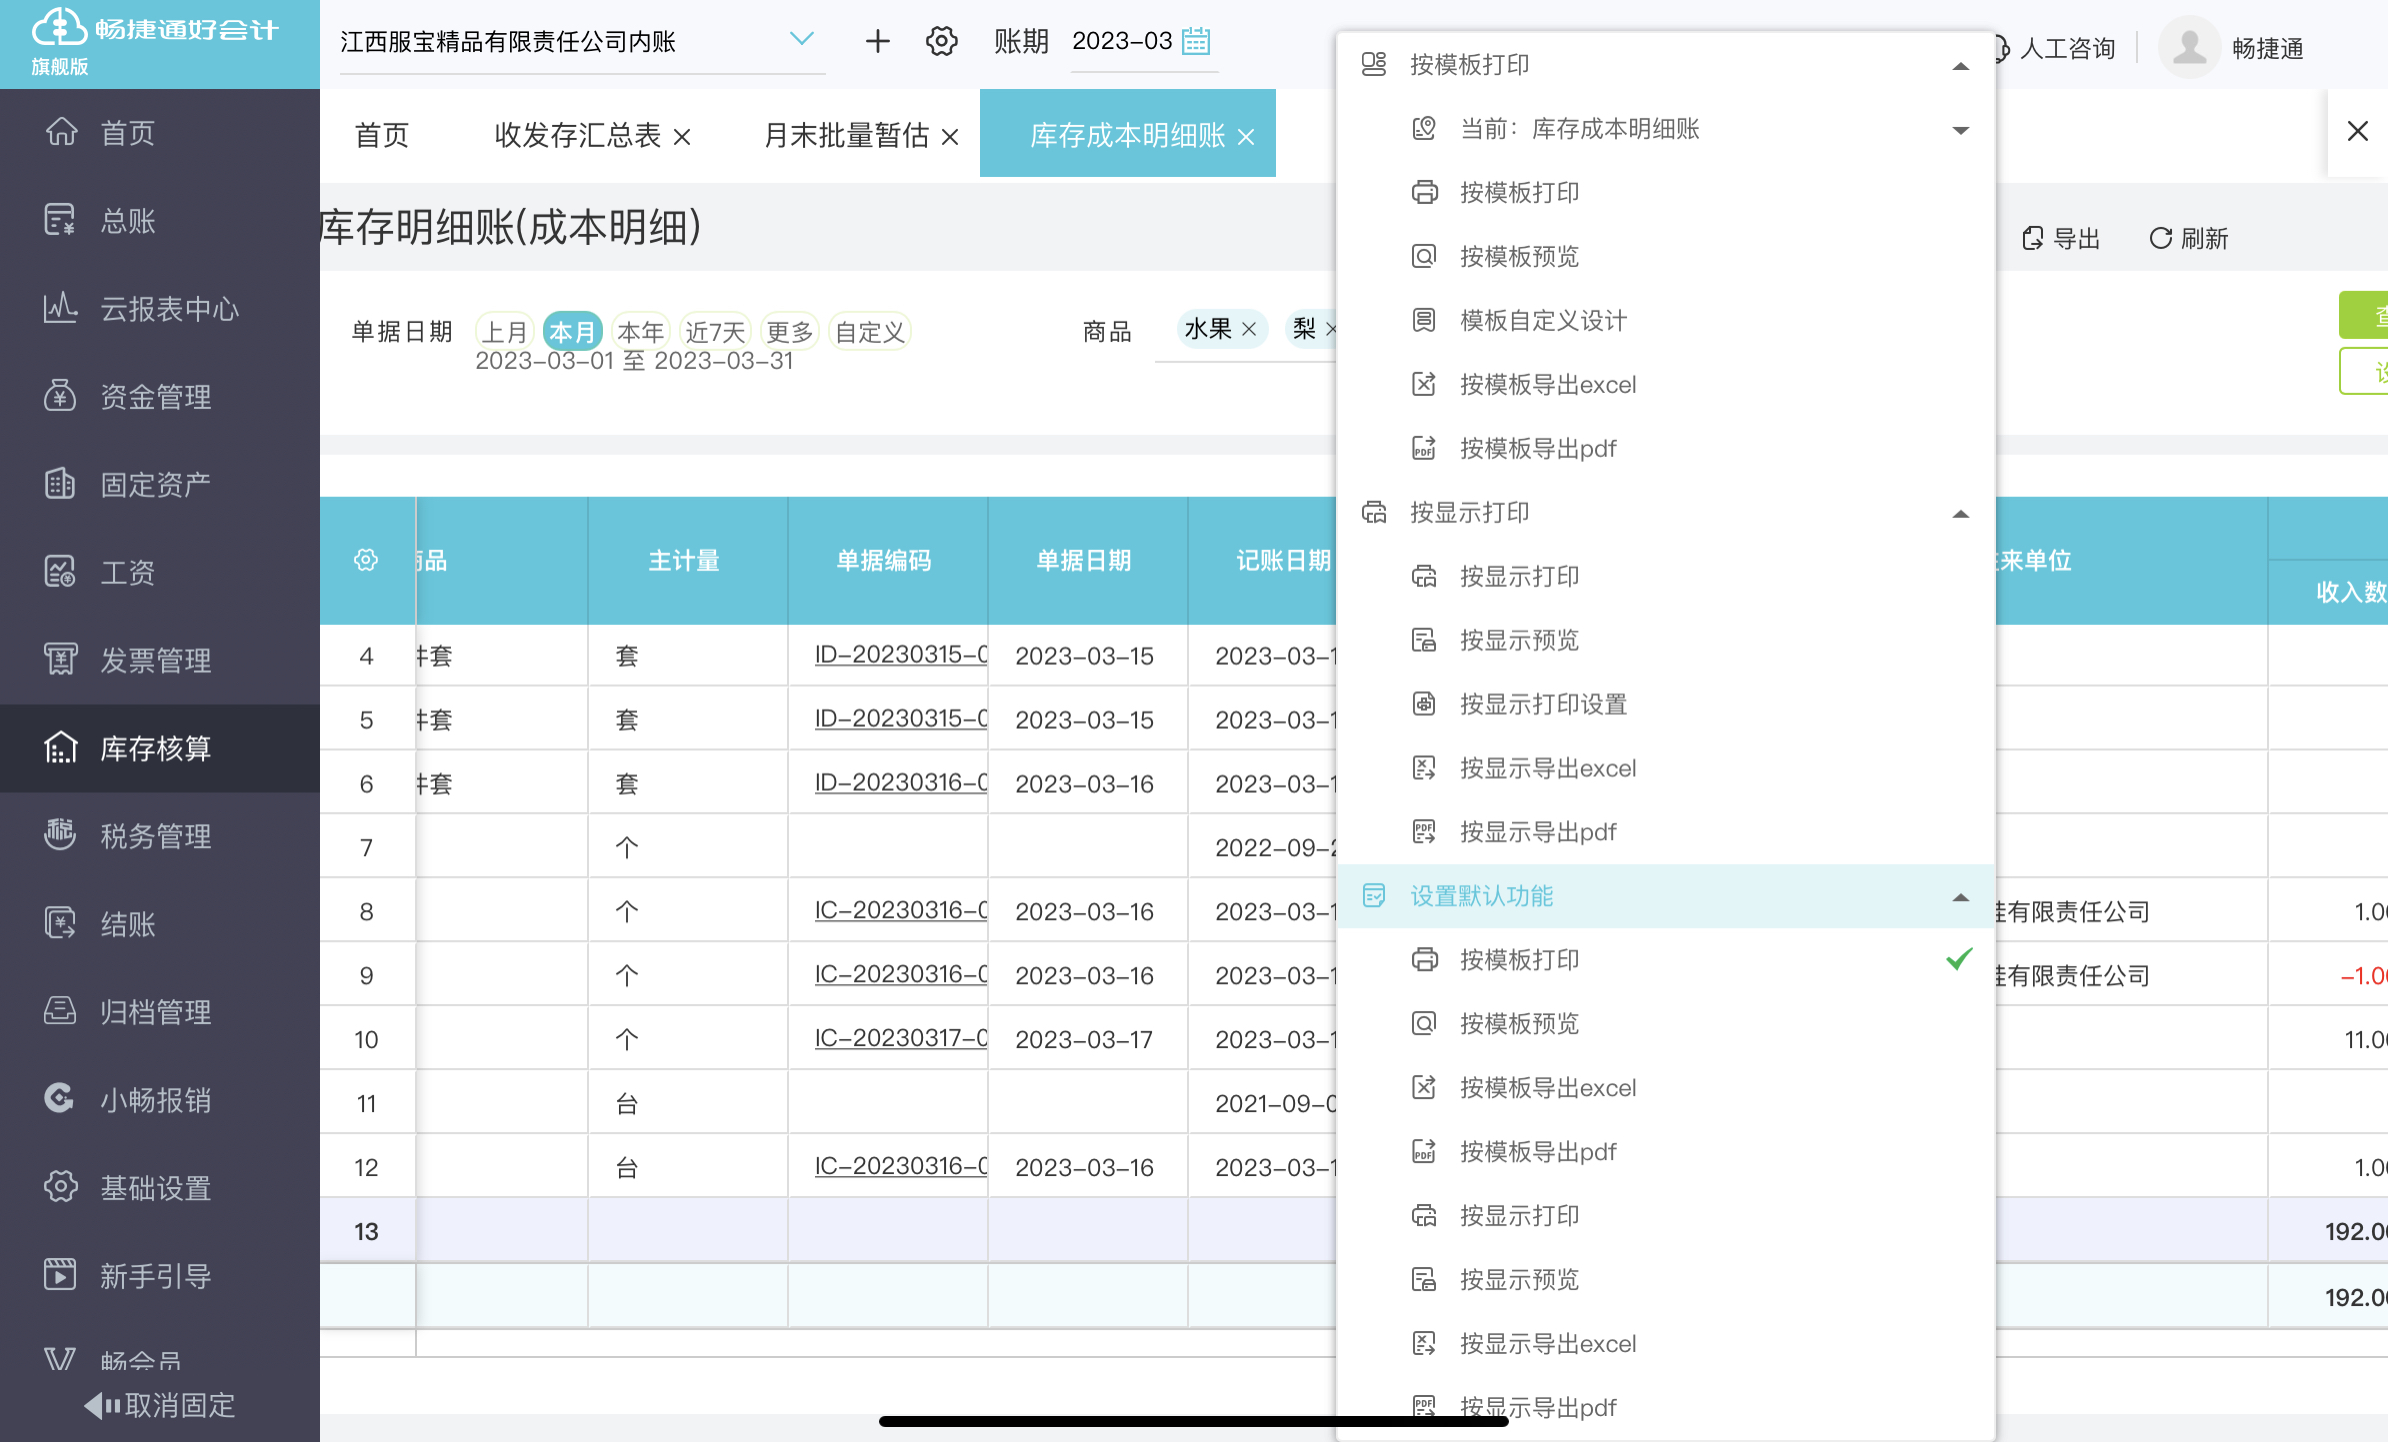The width and height of the screenshot is (2388, 1442).
Task: Collapse the 按显示打印 section header
Action: pos(1962,512)
